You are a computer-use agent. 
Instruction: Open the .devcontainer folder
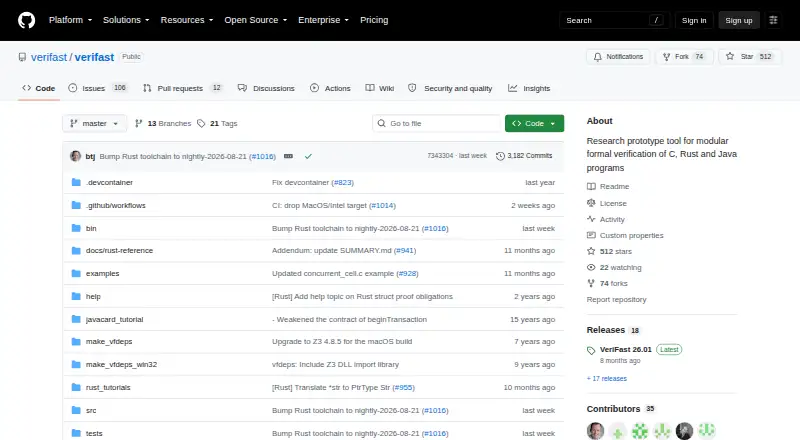click(x=109, y=182)
